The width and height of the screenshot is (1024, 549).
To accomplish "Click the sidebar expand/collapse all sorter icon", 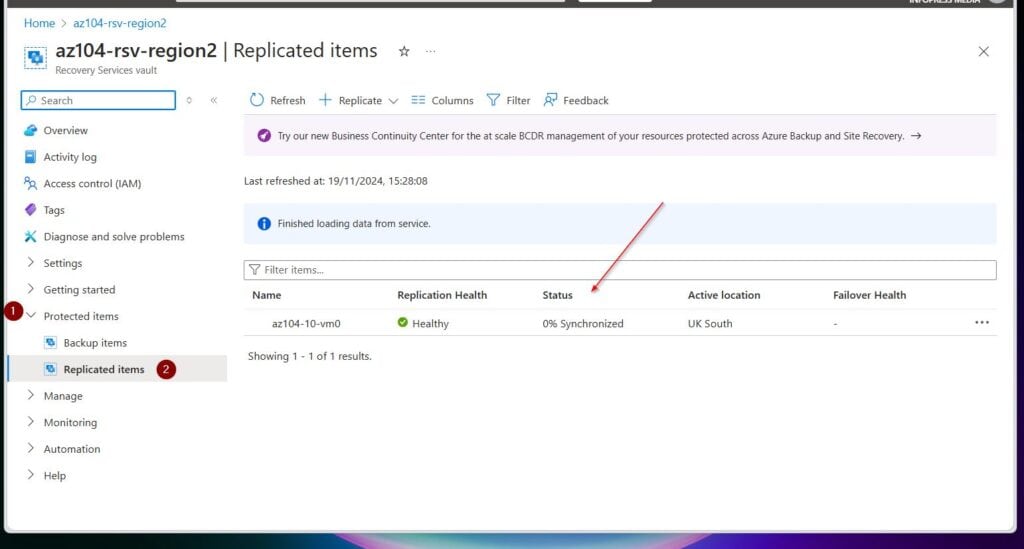I will pyautogui.click(x=189, y=100).
